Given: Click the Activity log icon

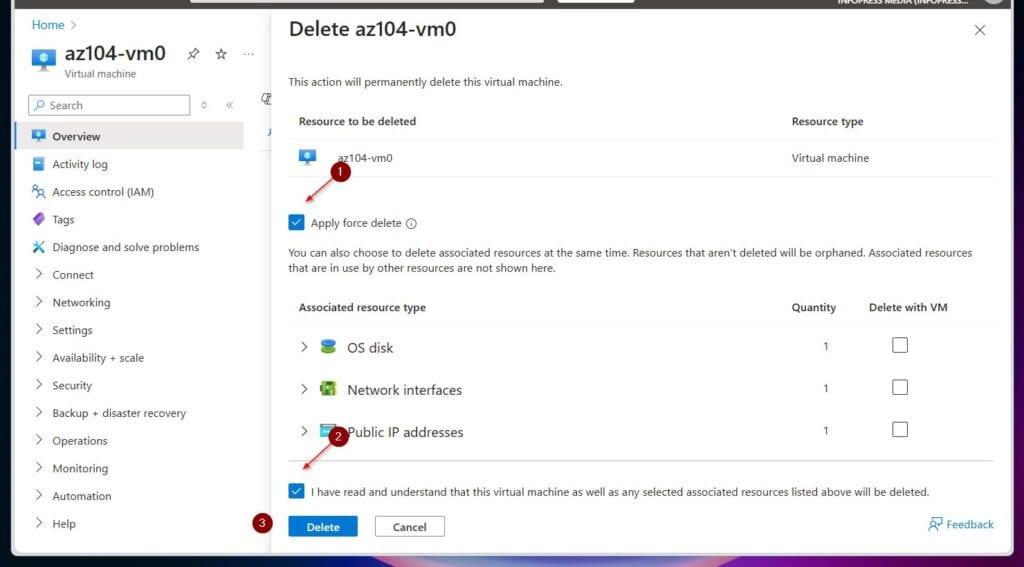Looking at the screenshot, I should click(39, 164).
